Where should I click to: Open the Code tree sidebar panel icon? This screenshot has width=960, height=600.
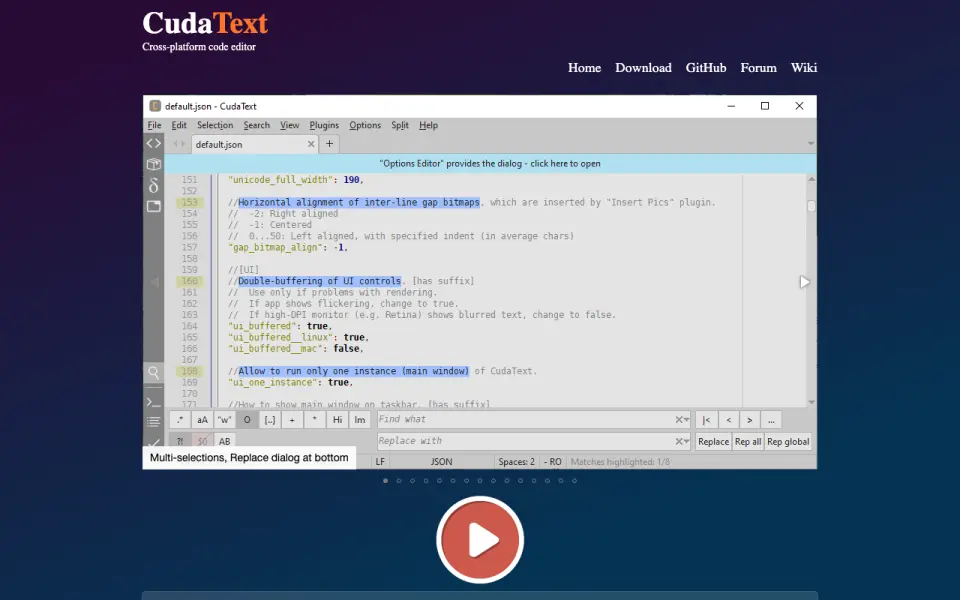(x=154, y=143)
